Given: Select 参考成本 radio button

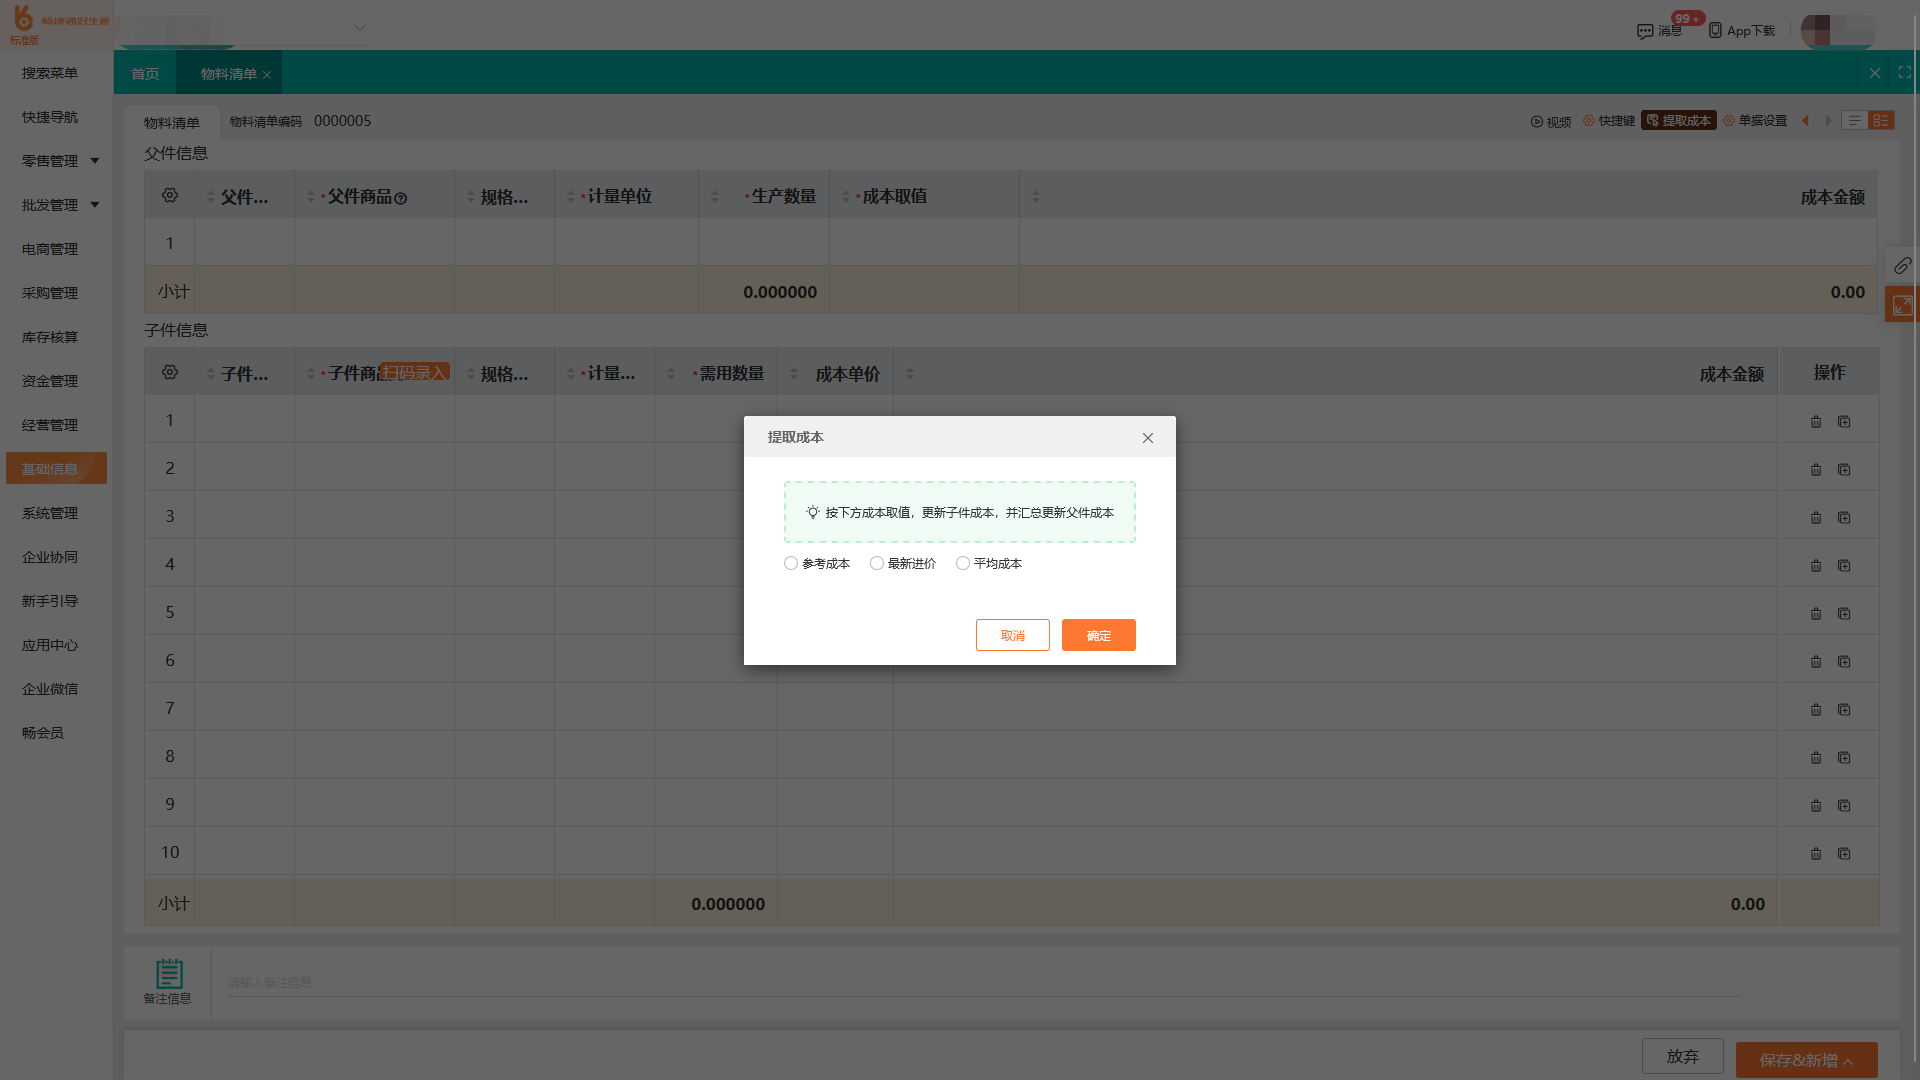Looking at the screenshot, I should point(789,563).
